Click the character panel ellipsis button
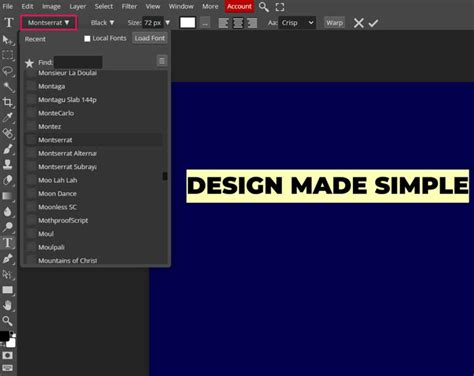474x376 pixels. (x=205, y=23)
